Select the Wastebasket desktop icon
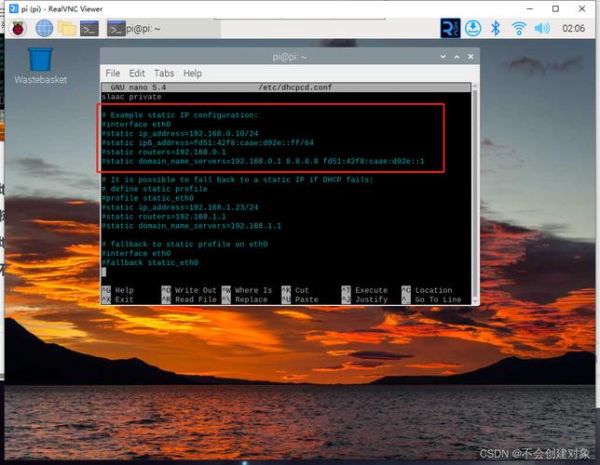600x465 pixels. [40, 63]
